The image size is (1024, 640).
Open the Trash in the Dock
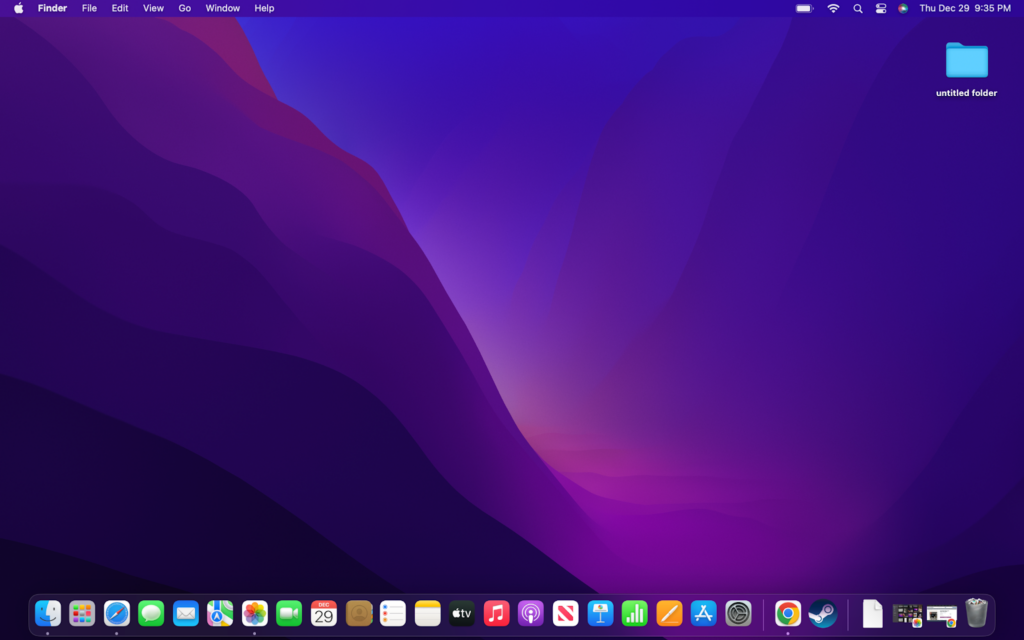[976, 613]
